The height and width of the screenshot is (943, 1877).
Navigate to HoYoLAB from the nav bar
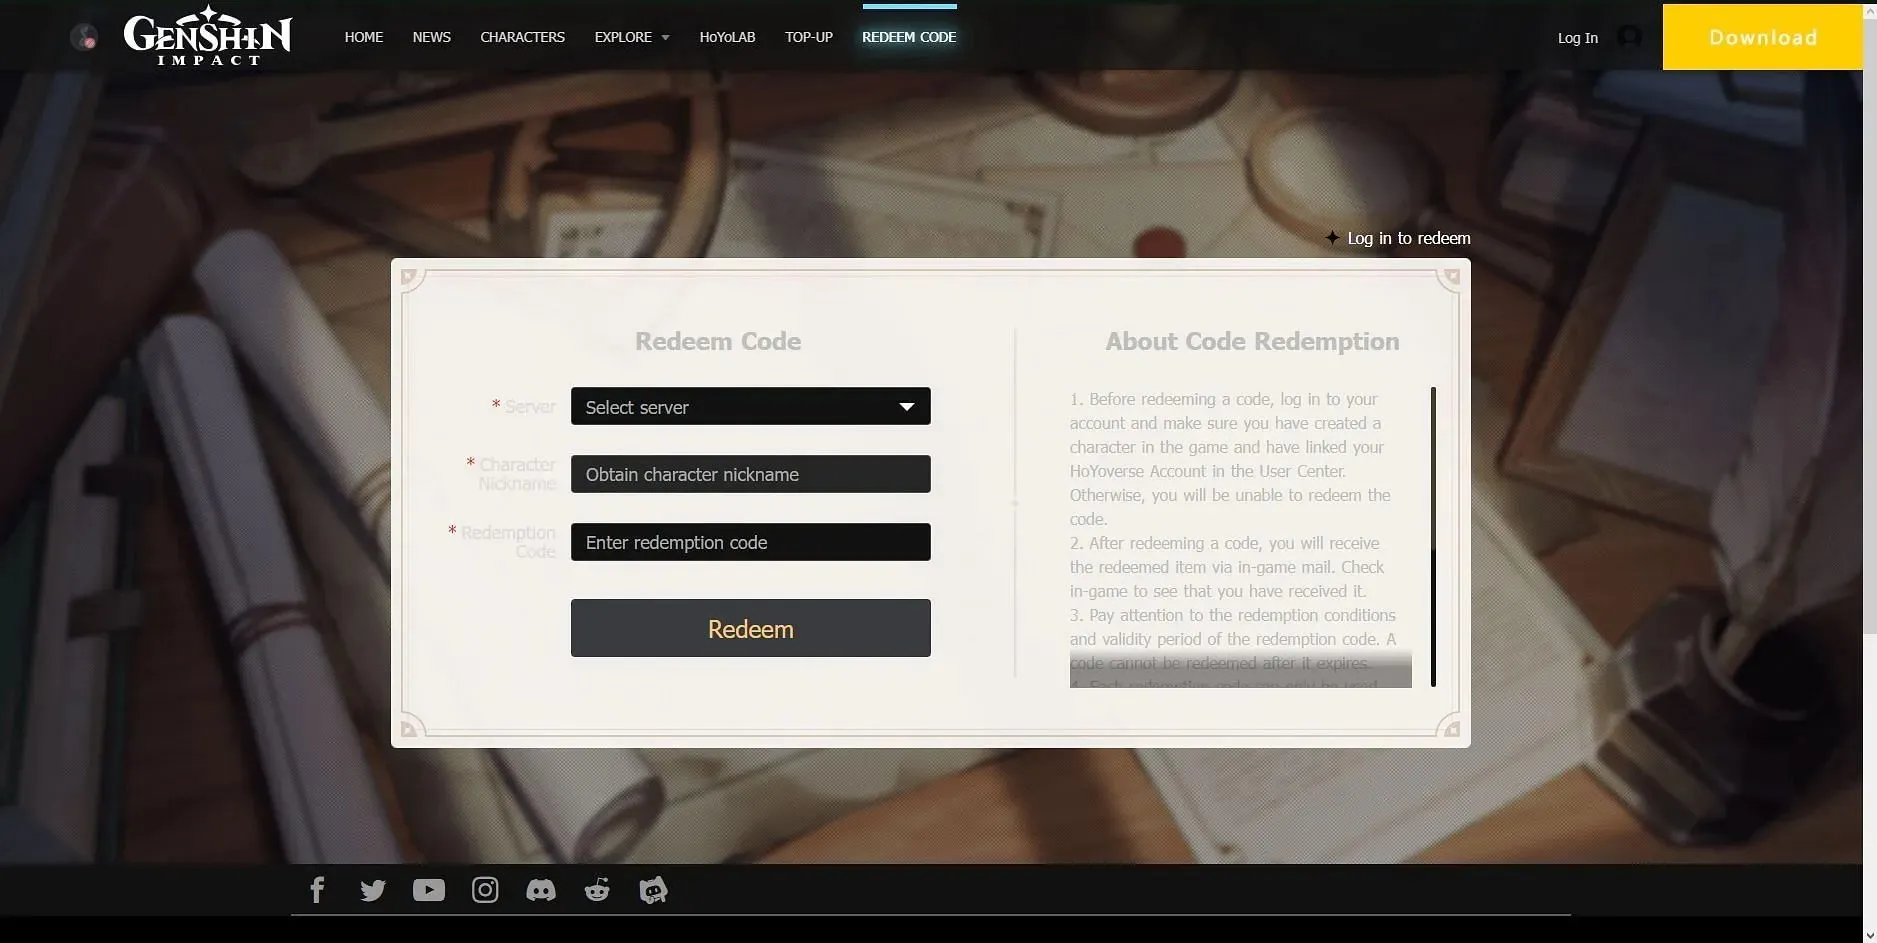pos(727,37)
